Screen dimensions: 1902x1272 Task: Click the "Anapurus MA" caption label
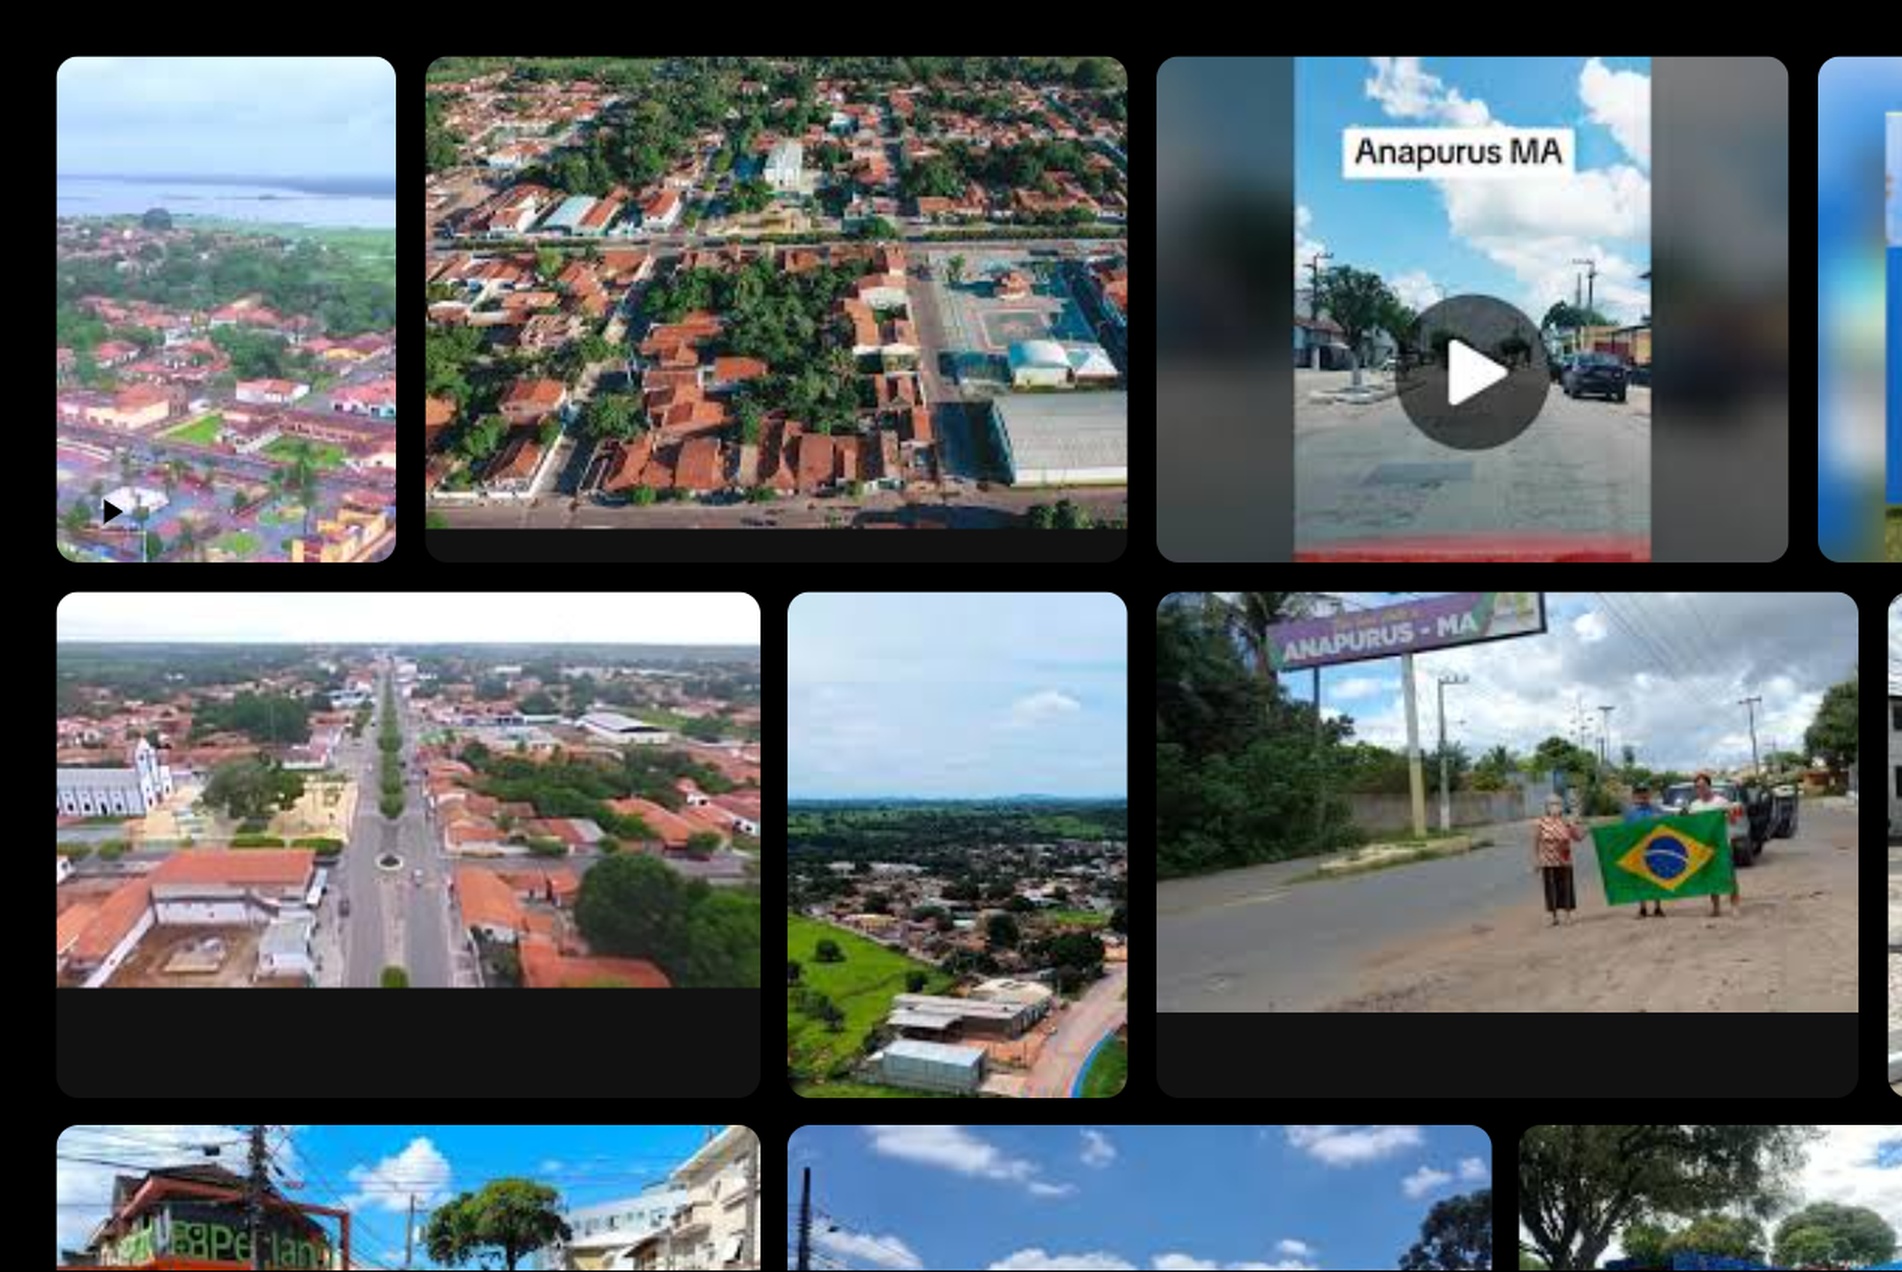coord(1457,152)
